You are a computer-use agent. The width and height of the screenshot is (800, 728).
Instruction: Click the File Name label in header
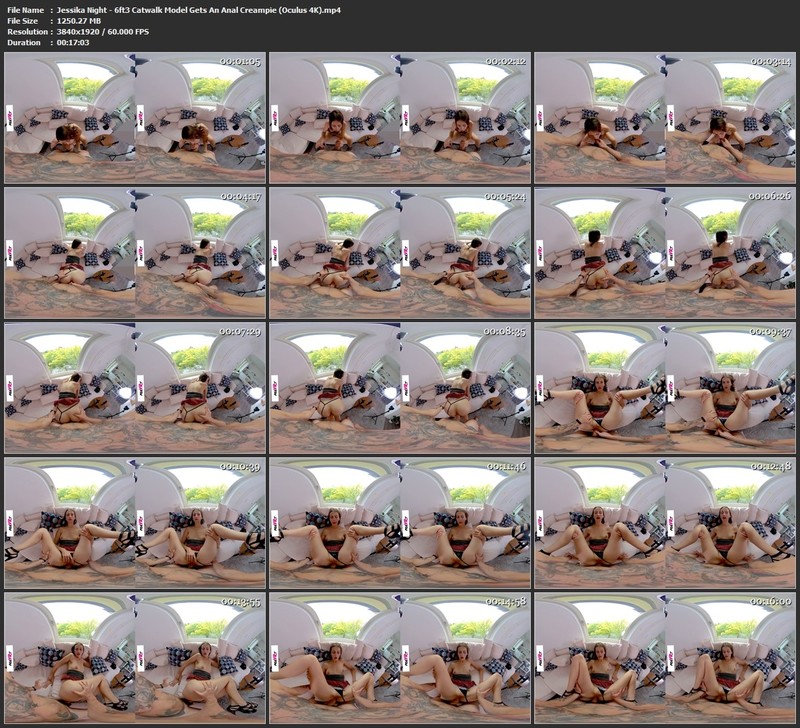[x=27, y=8]
